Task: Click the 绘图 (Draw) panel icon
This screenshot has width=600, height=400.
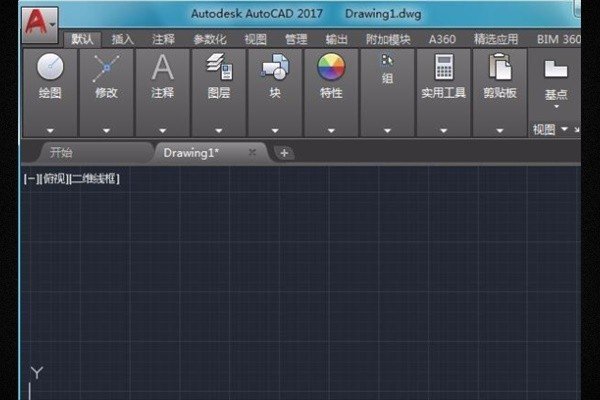Action: click(49, 67)
